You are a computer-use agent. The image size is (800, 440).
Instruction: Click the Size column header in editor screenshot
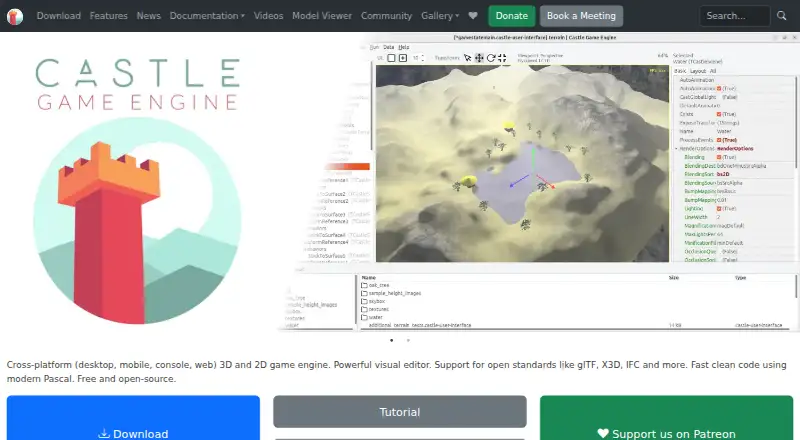673,278
